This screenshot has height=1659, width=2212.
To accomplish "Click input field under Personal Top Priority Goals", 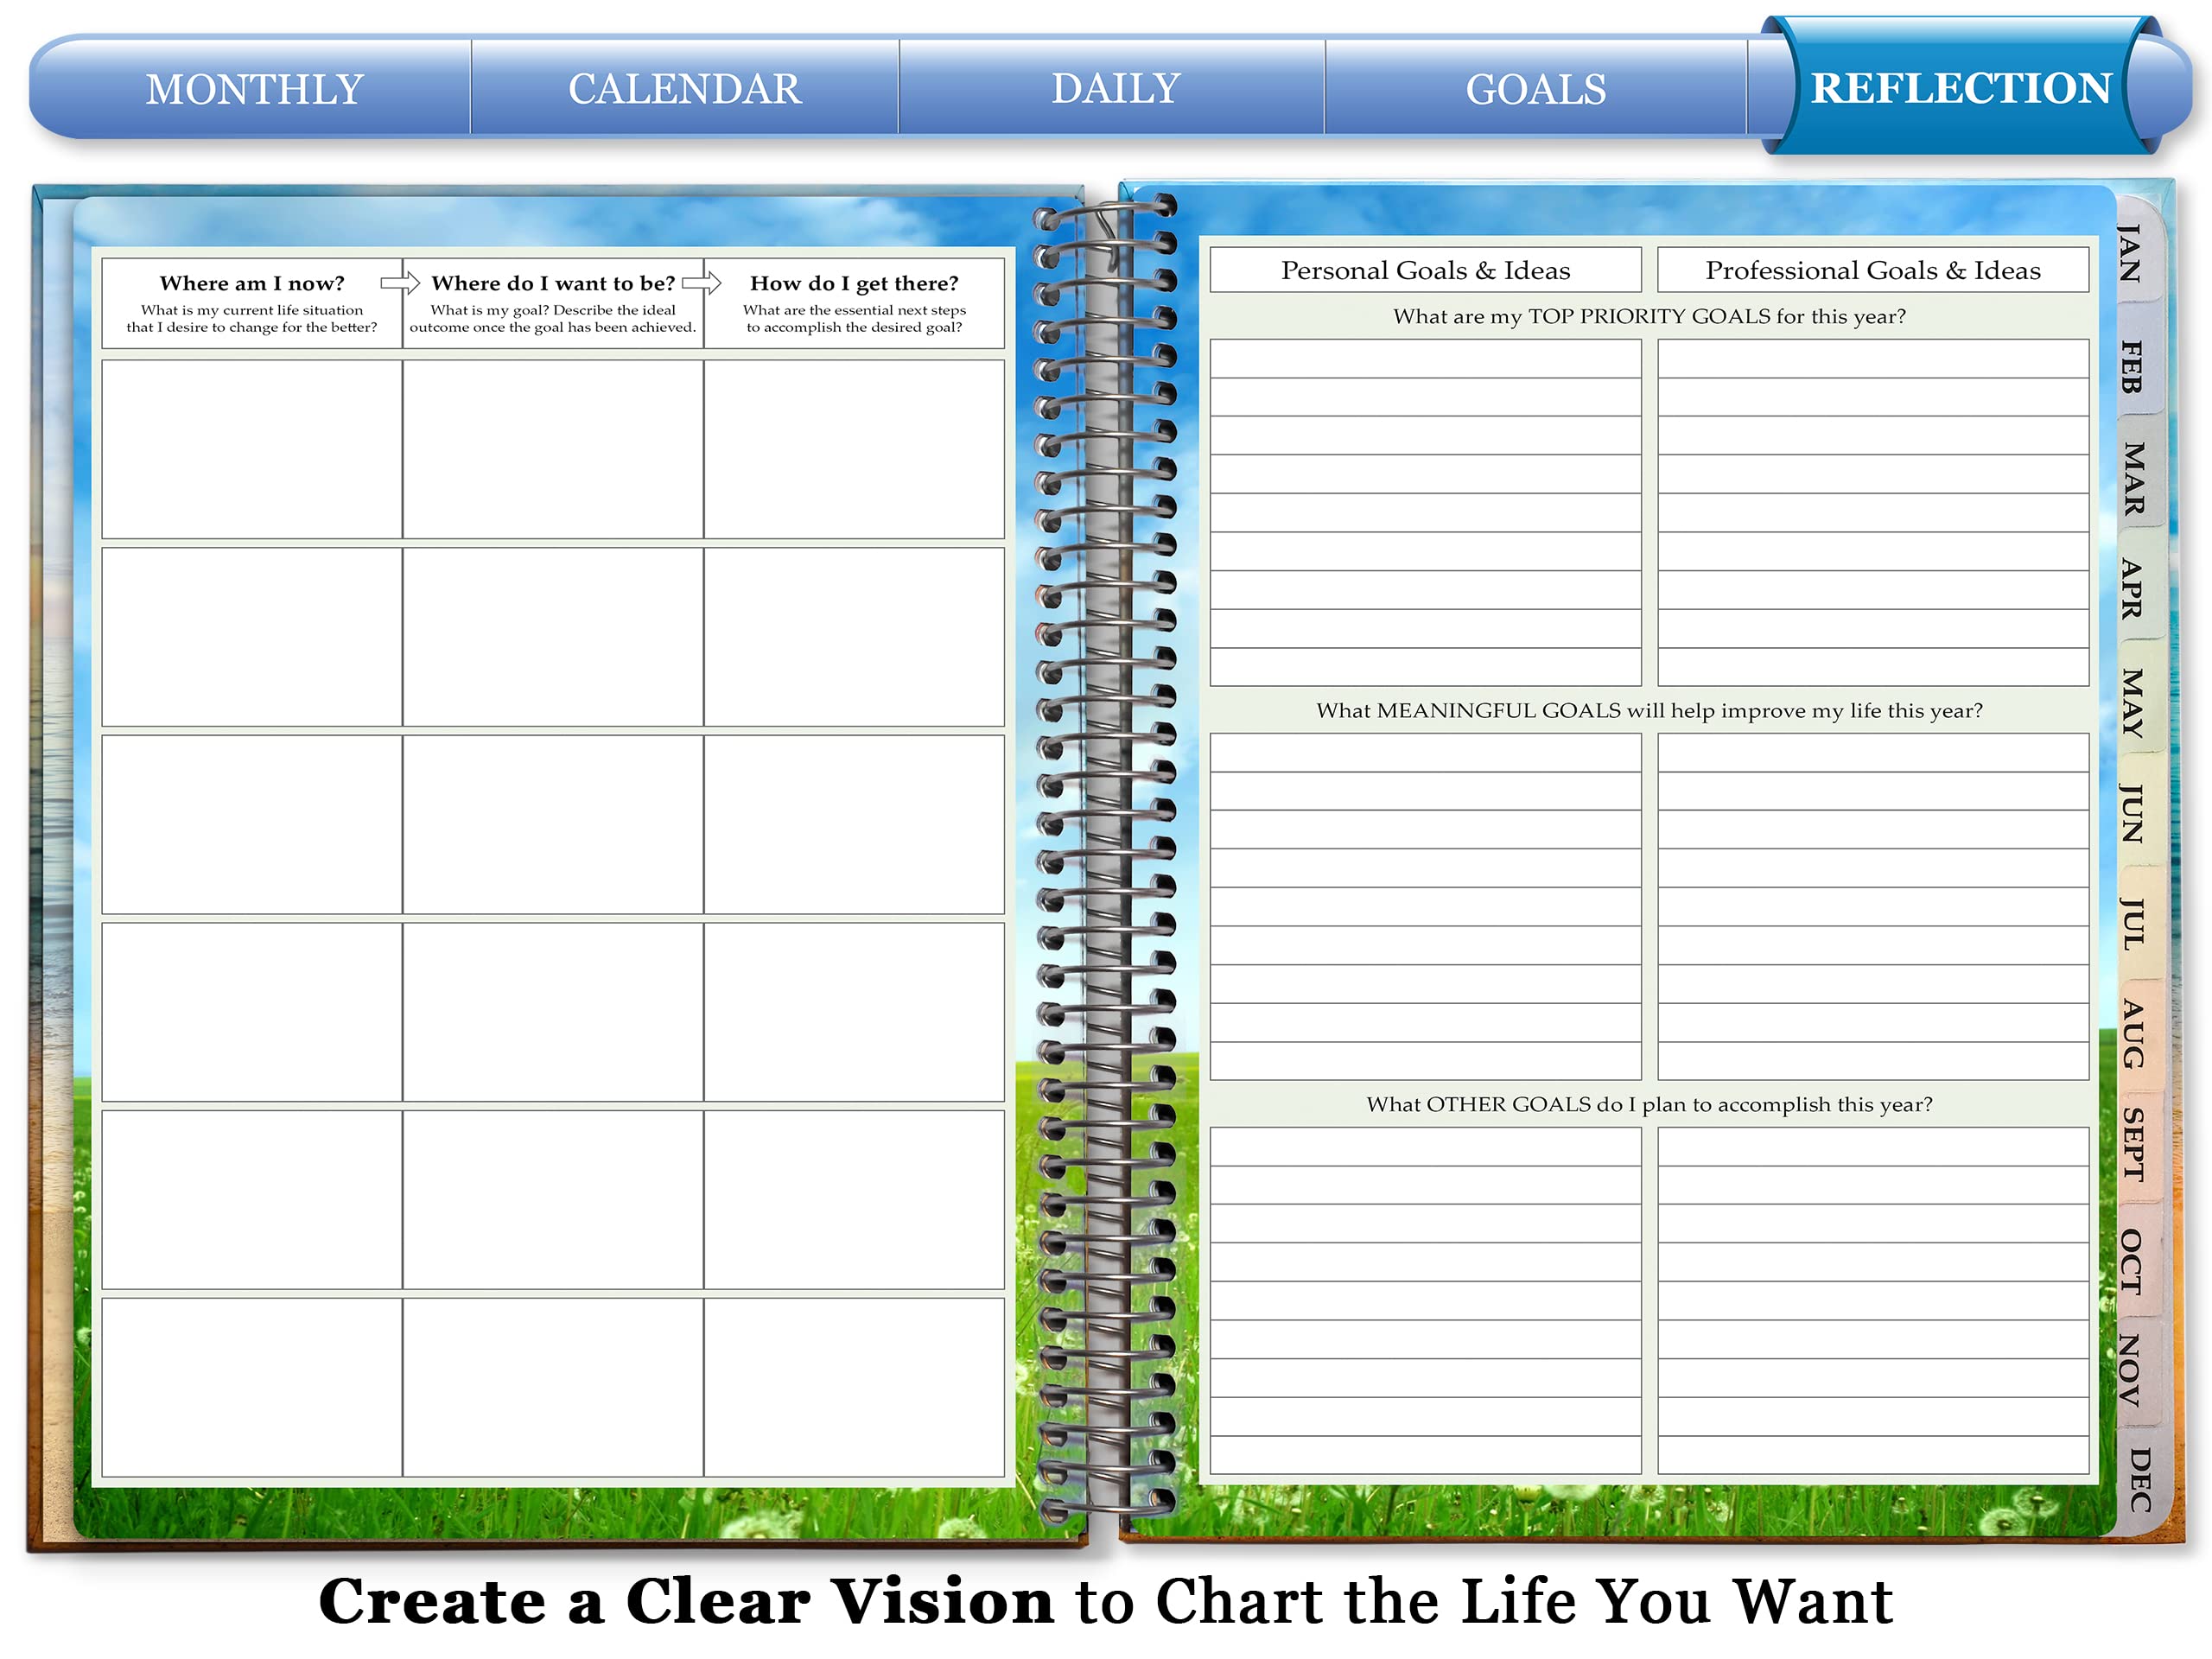I will tap(1430, 385).
